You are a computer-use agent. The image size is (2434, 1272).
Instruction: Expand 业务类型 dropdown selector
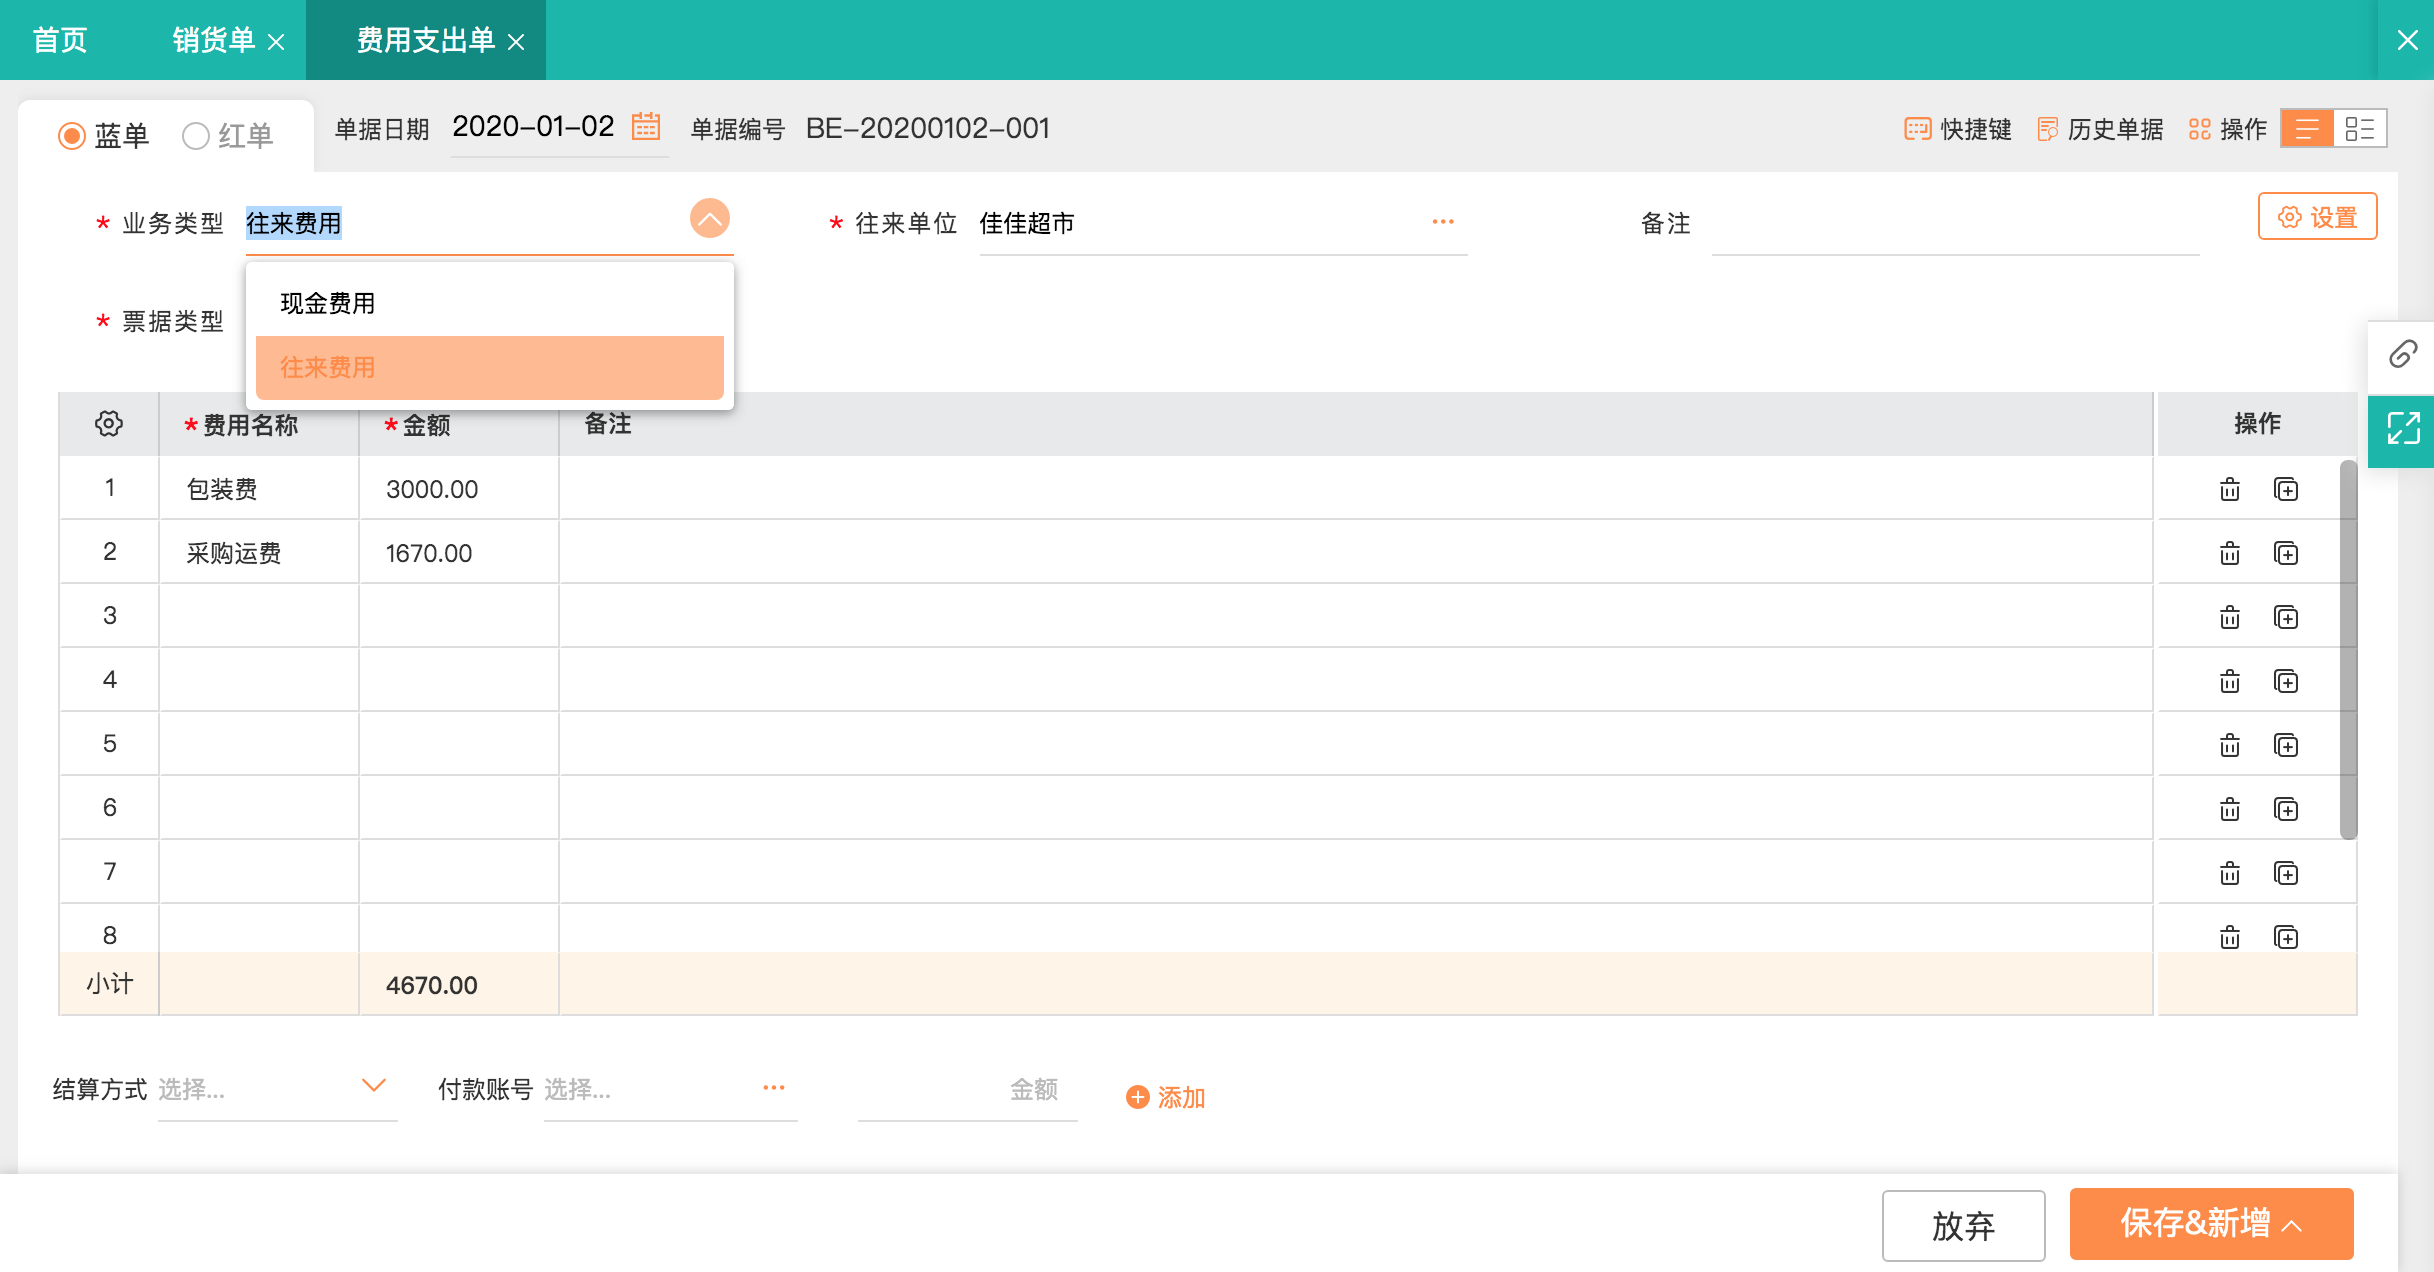click(x=708, y=221)
